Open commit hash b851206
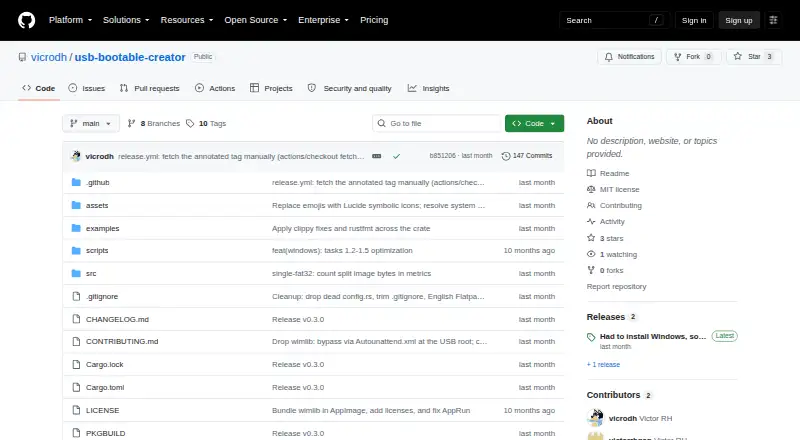The height and width of the screenshot is (440, 800). tap(442, 156)
